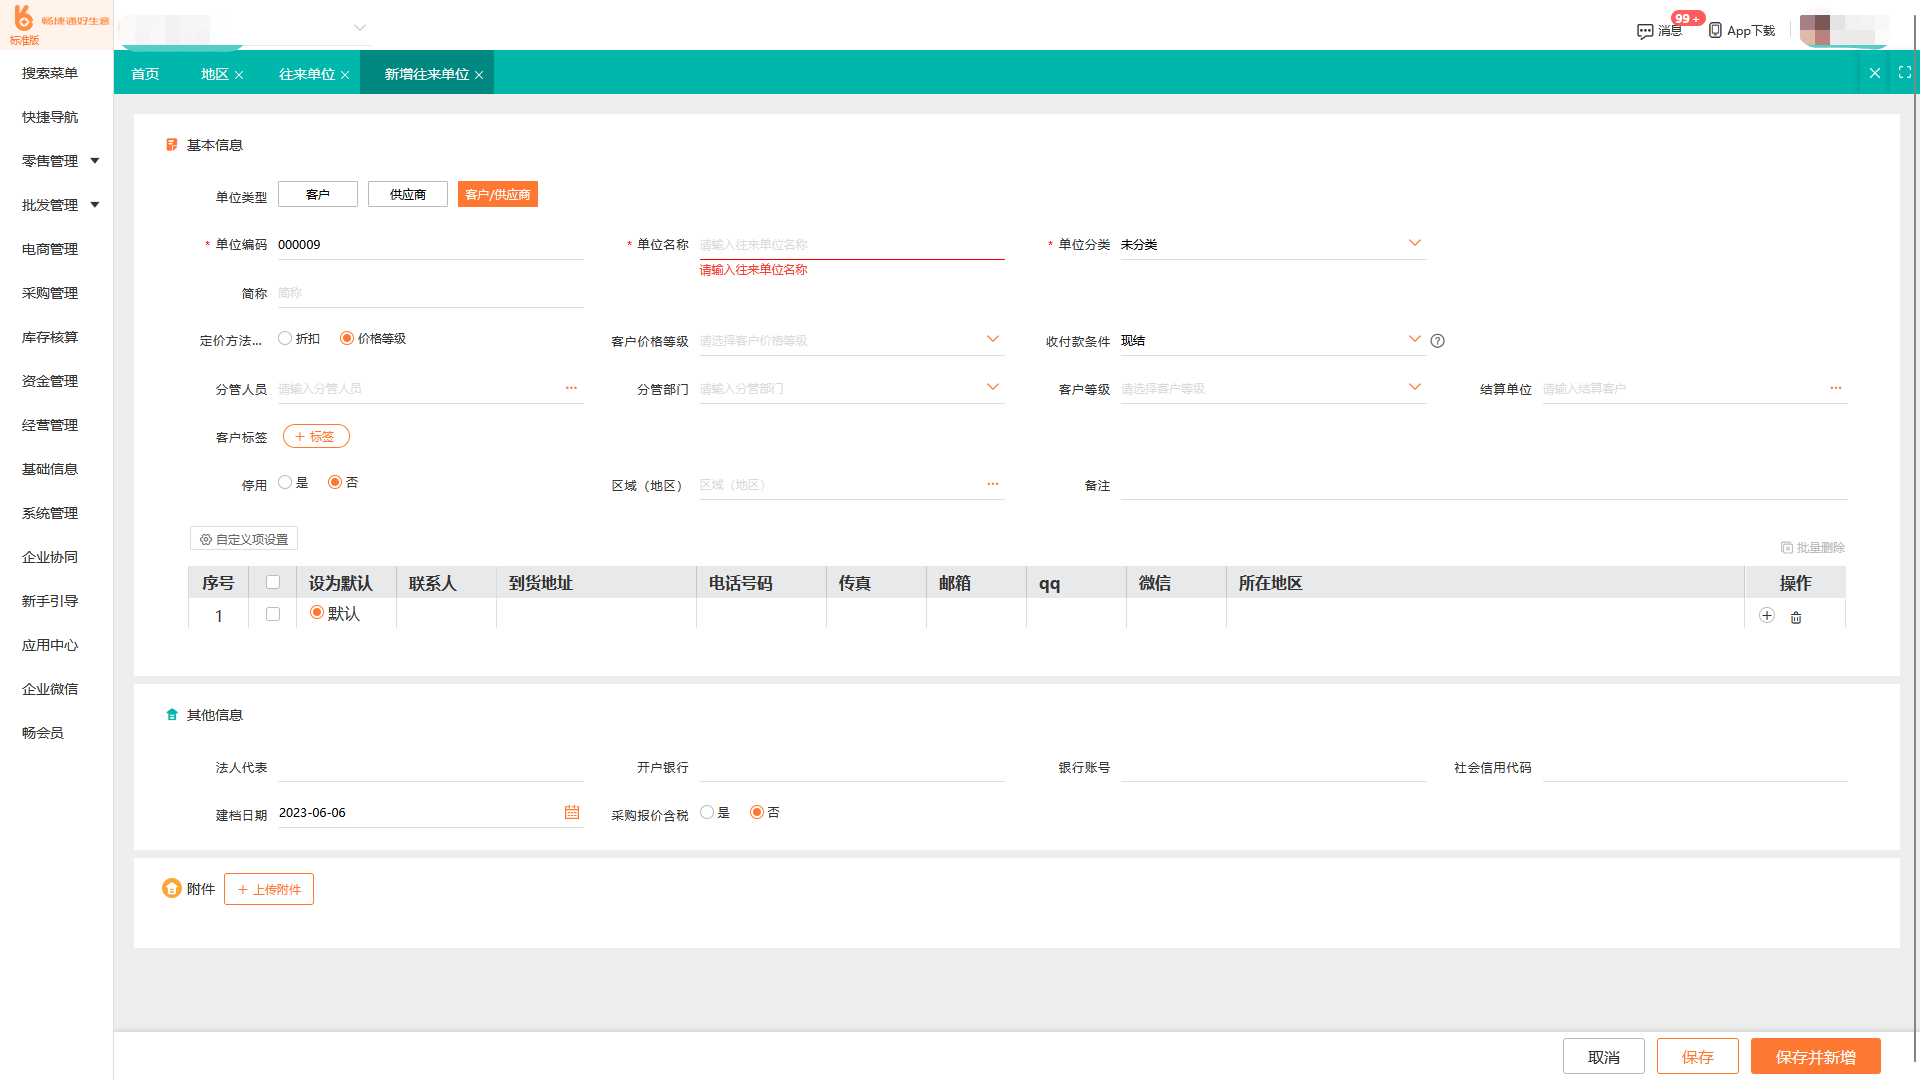1920x1080 pixels.
Task: Click 建档日期 calendar icon
Action: pos(570,812)
